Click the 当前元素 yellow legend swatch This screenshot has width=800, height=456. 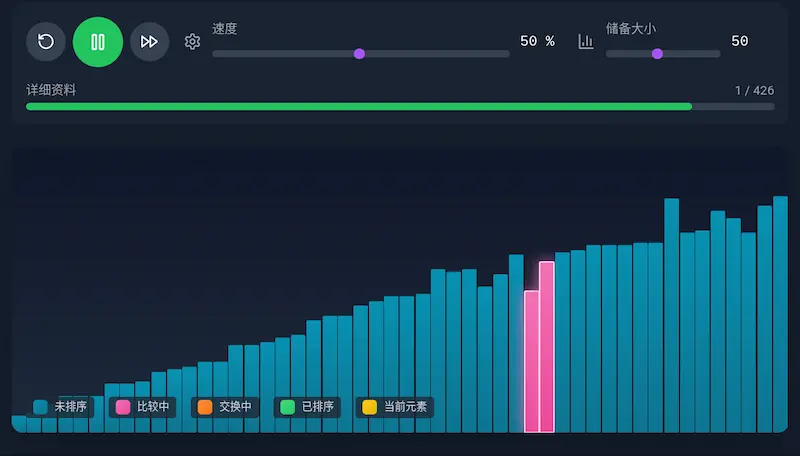[370, 407]
